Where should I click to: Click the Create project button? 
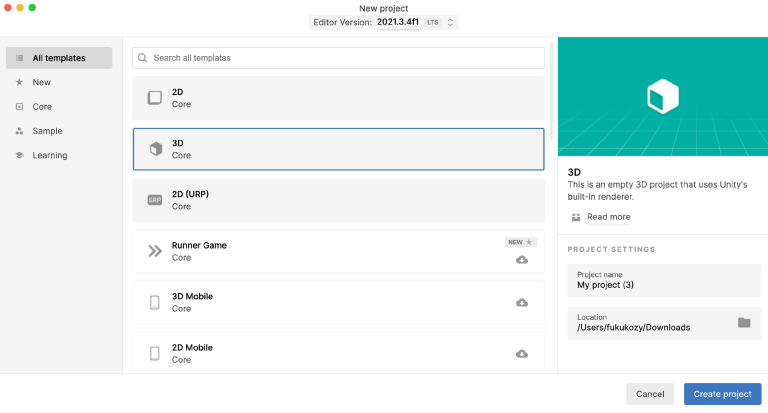tap(722, 394)
